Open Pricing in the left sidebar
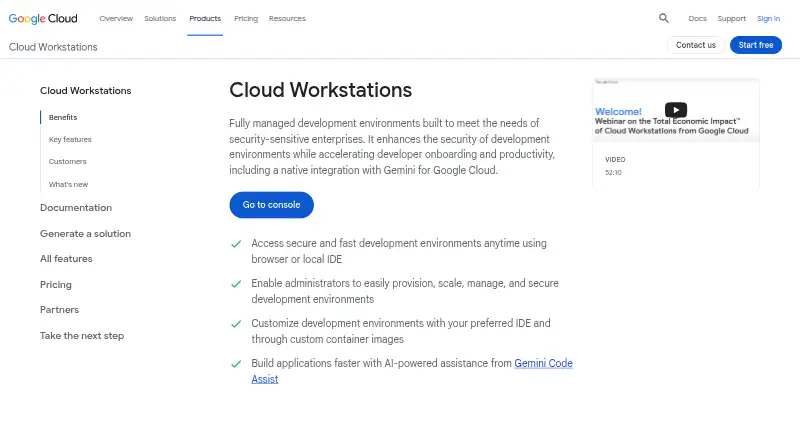This screenshot has height=440, width=800. coord(56,285)
